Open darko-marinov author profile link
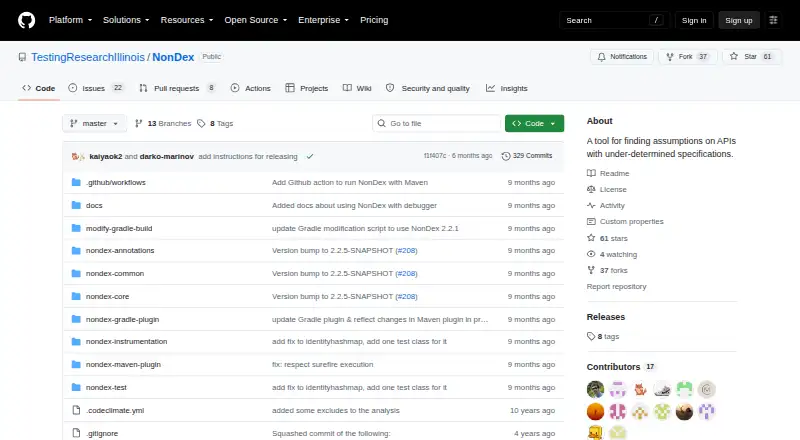Image resolution: width=800 pixels, height=440 pixels. click(167, 156)
